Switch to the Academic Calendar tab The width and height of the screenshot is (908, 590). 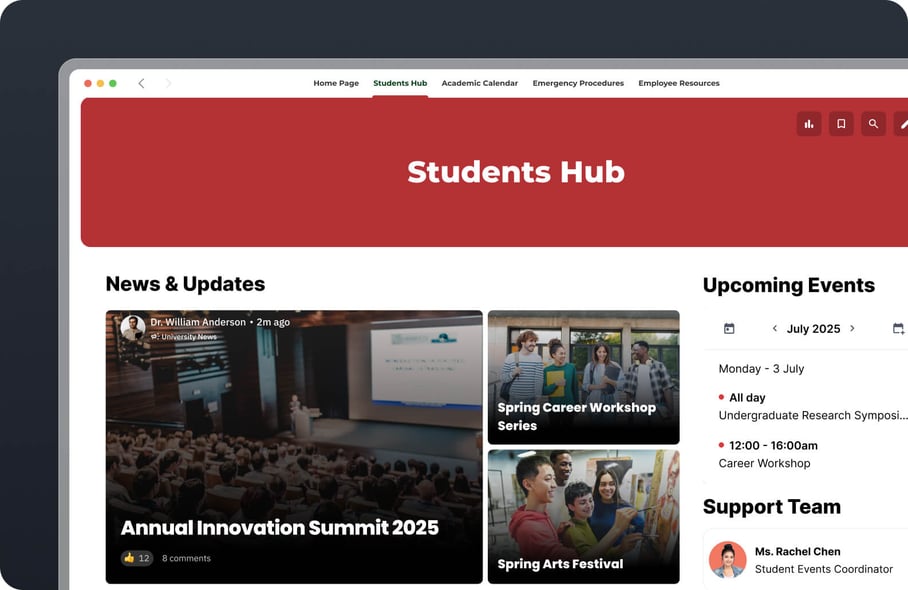480,83
